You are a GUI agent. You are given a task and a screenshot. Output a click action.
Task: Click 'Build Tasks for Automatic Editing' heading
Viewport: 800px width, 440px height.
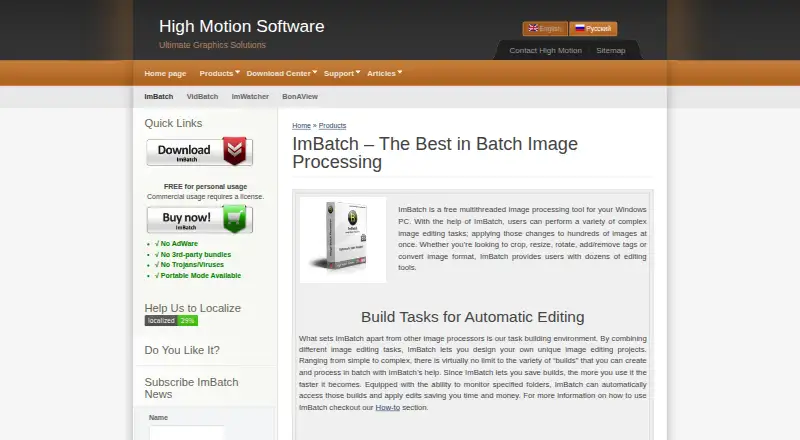coord(472,317)
